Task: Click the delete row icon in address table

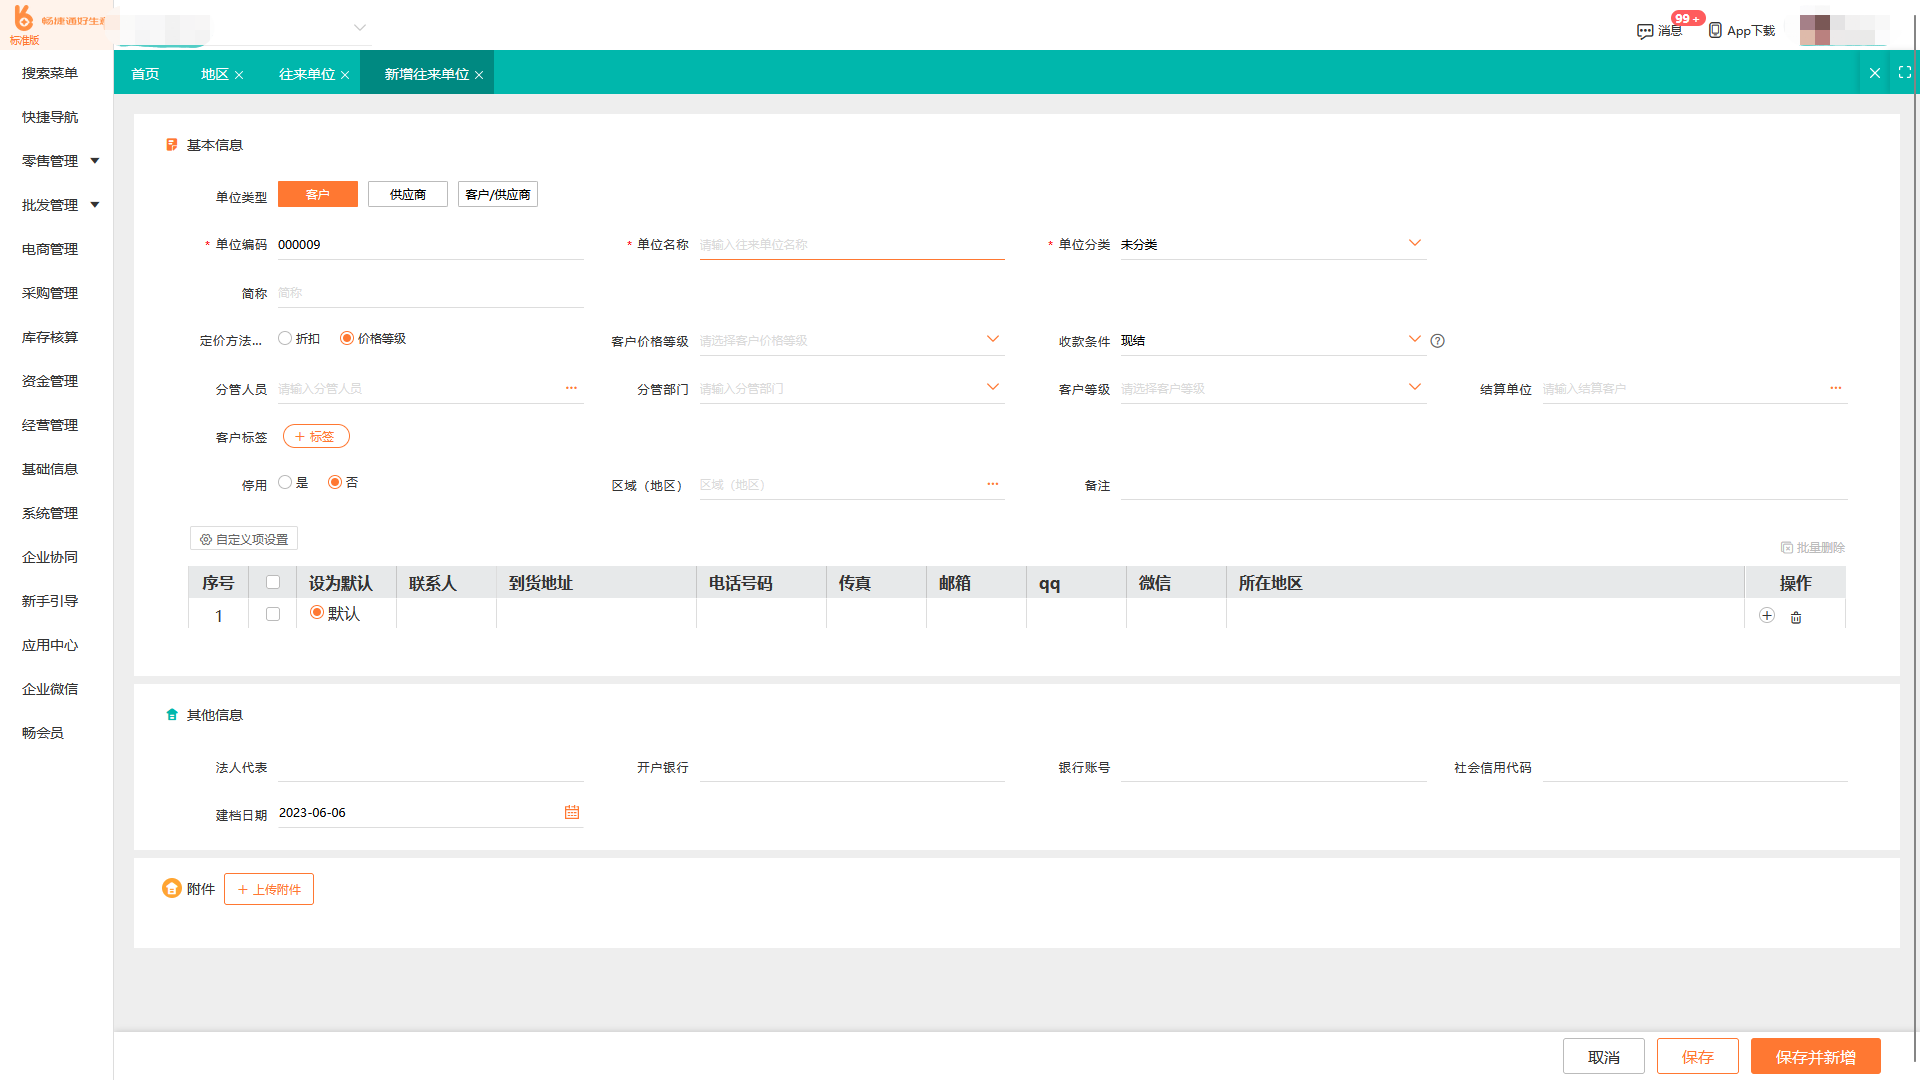Action: point(1796,617)
